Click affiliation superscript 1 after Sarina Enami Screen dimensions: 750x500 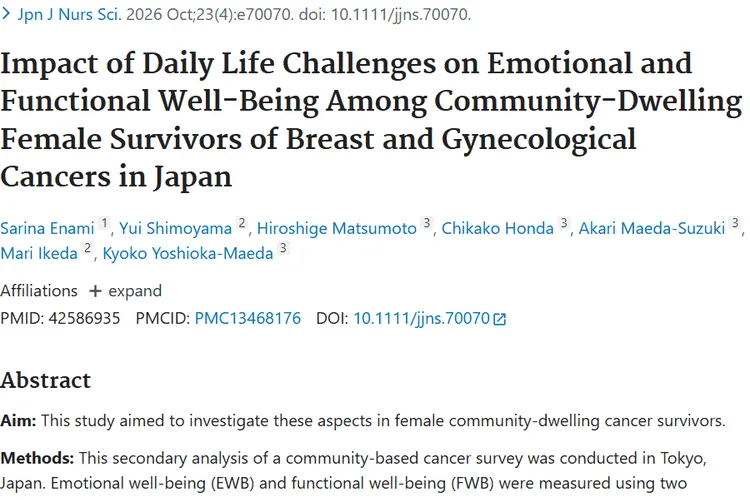[104, 223]
